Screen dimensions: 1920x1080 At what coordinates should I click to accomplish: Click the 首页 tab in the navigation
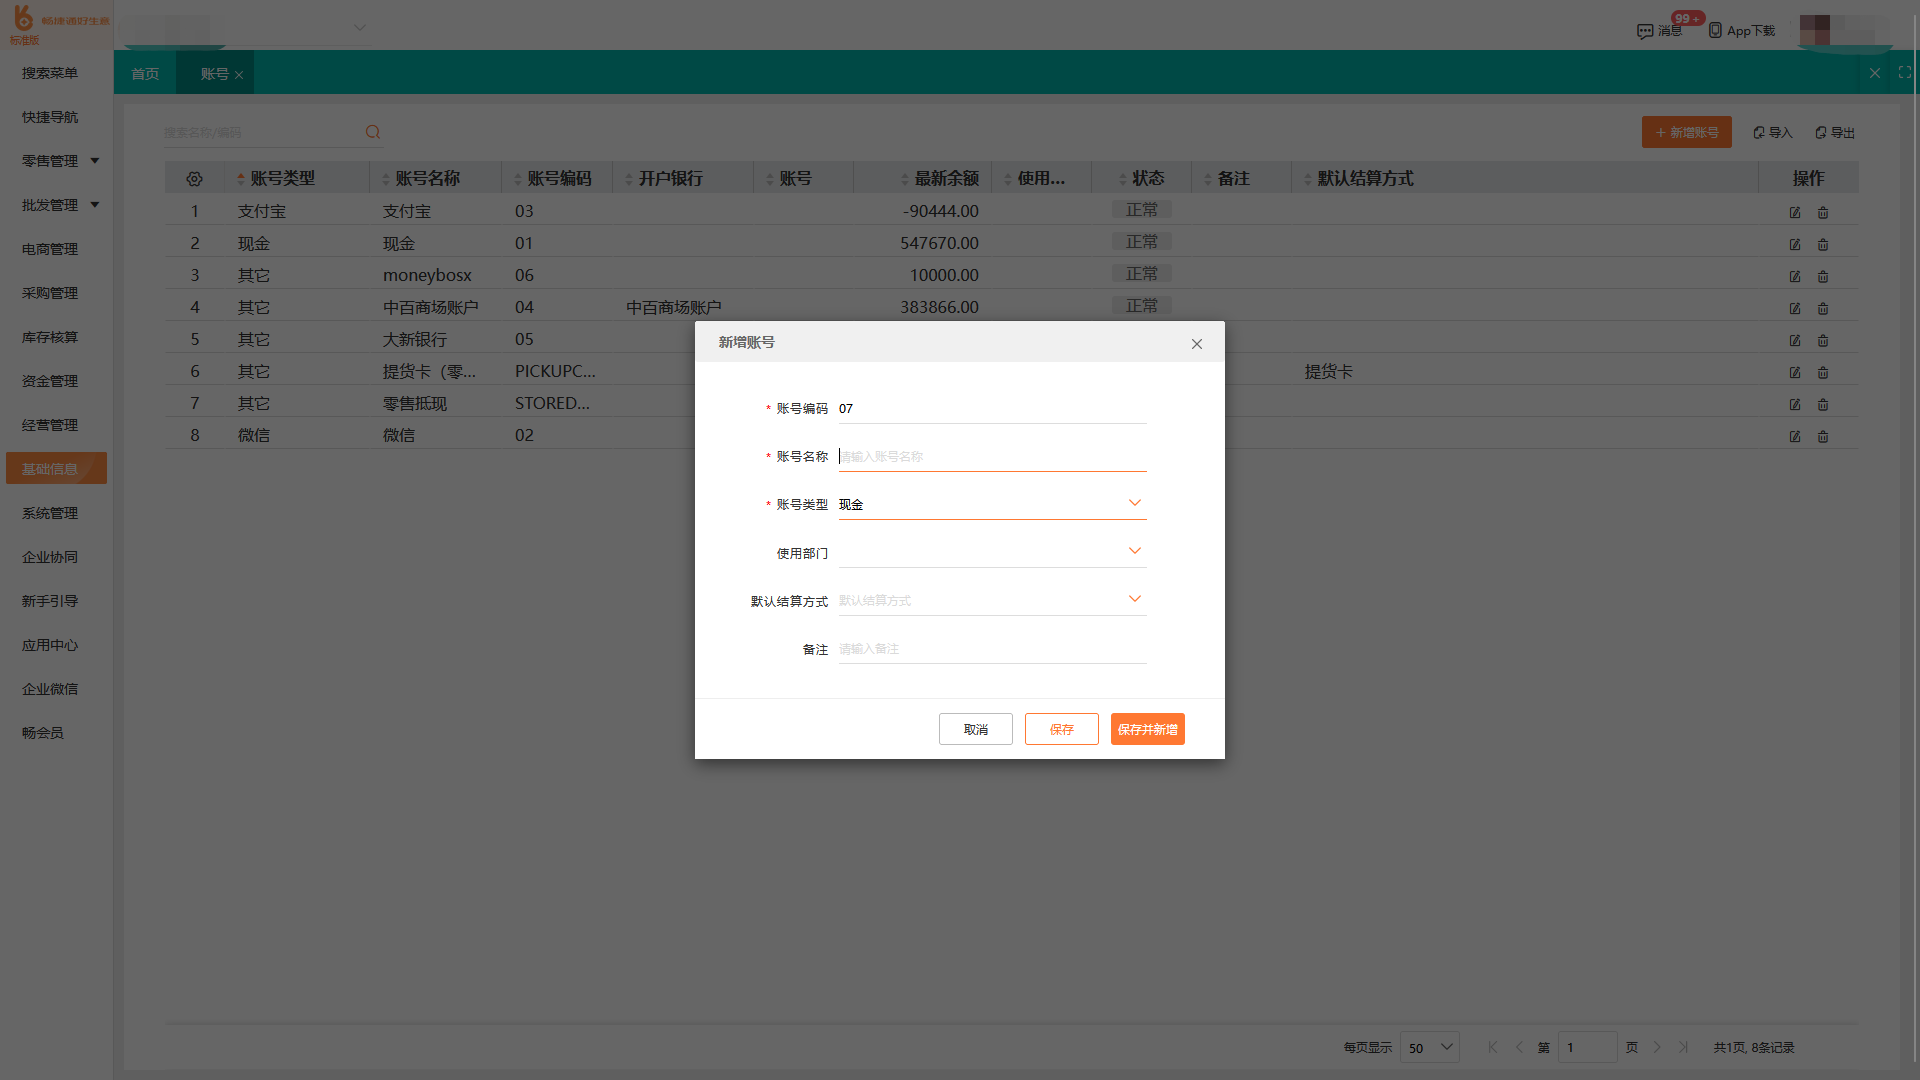[144, 73]
